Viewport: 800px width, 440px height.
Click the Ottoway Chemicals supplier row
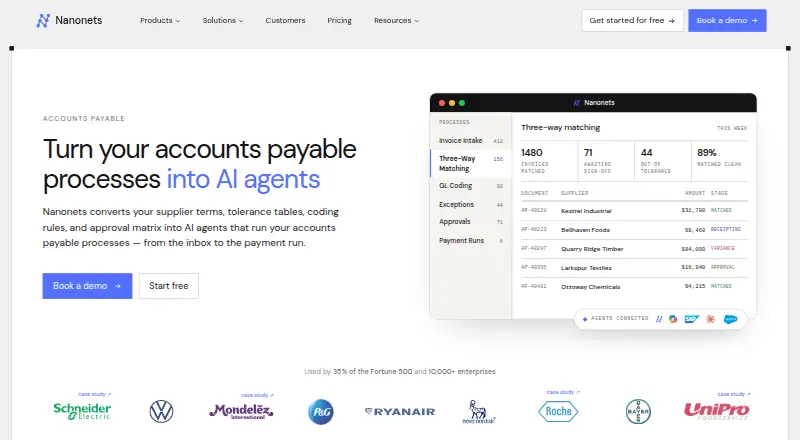pos(634,286)
